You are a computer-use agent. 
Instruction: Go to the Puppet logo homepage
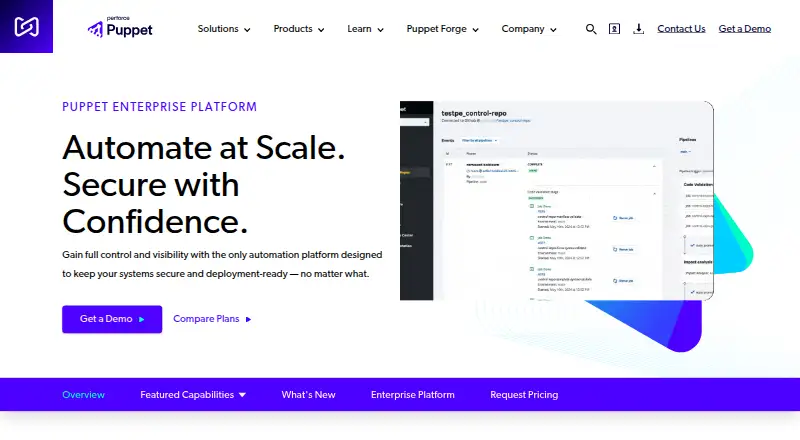[x=120, y=27]
